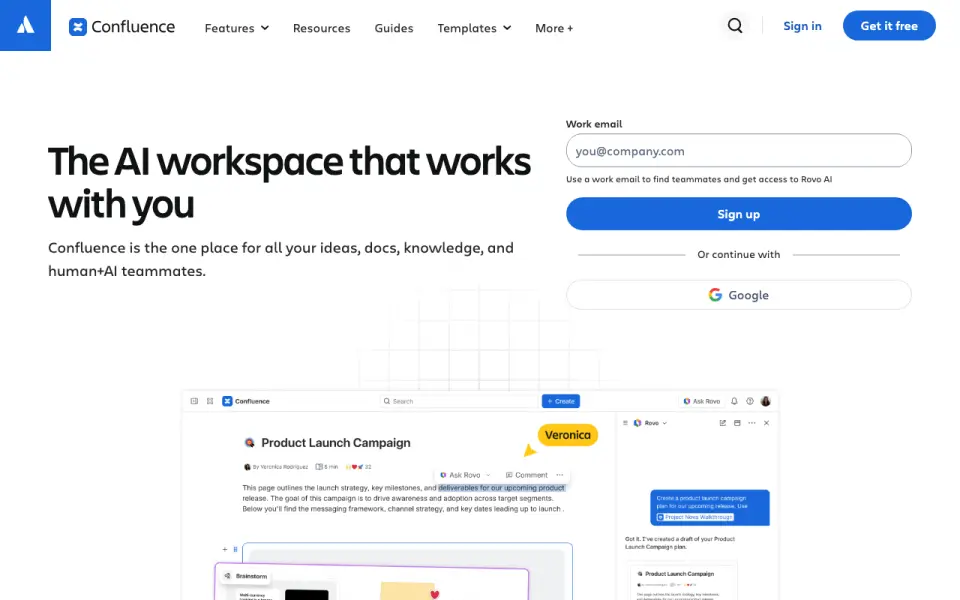Image resolution: width=960 pixels, height=600 pixels.
Task: Click the blue Rovo prompt message bubble
Action: click(710, 508)
